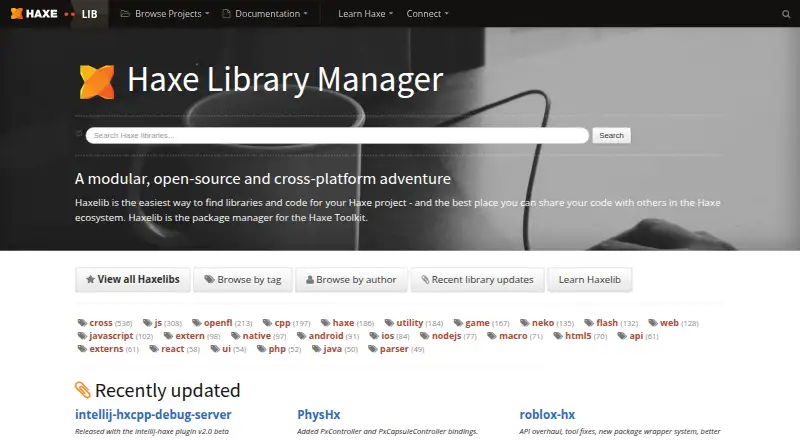This screenshot has width=800, height=440.
Task: Click the tag icon next to android
Action: [302, 336]
